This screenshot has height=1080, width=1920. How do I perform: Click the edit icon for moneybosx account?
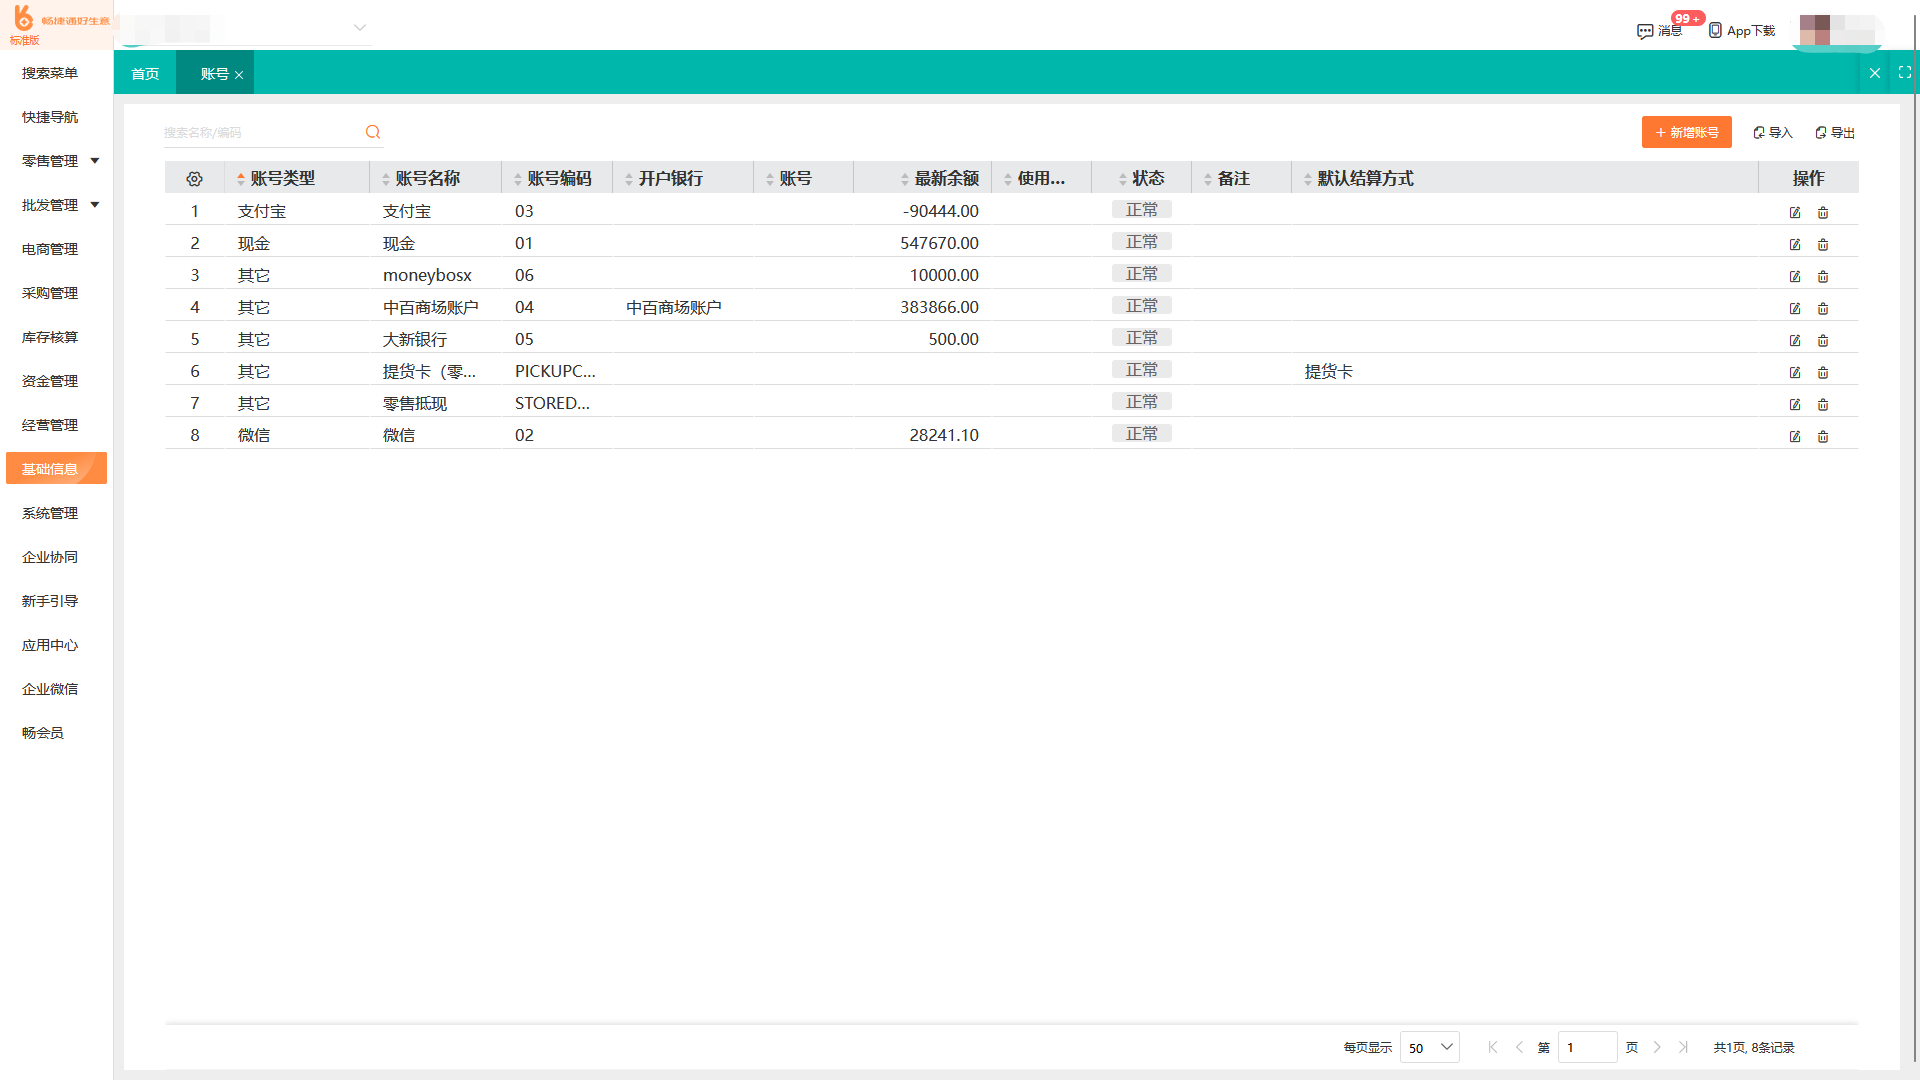point(1795,274)
